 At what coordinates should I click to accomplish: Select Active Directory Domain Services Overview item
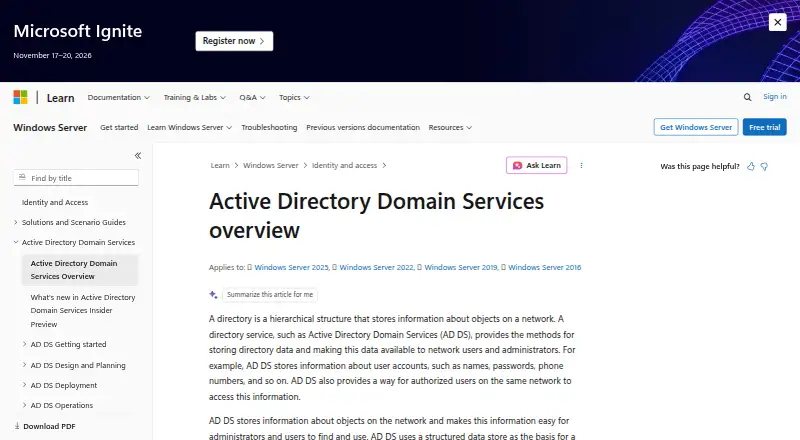point(80,270)
